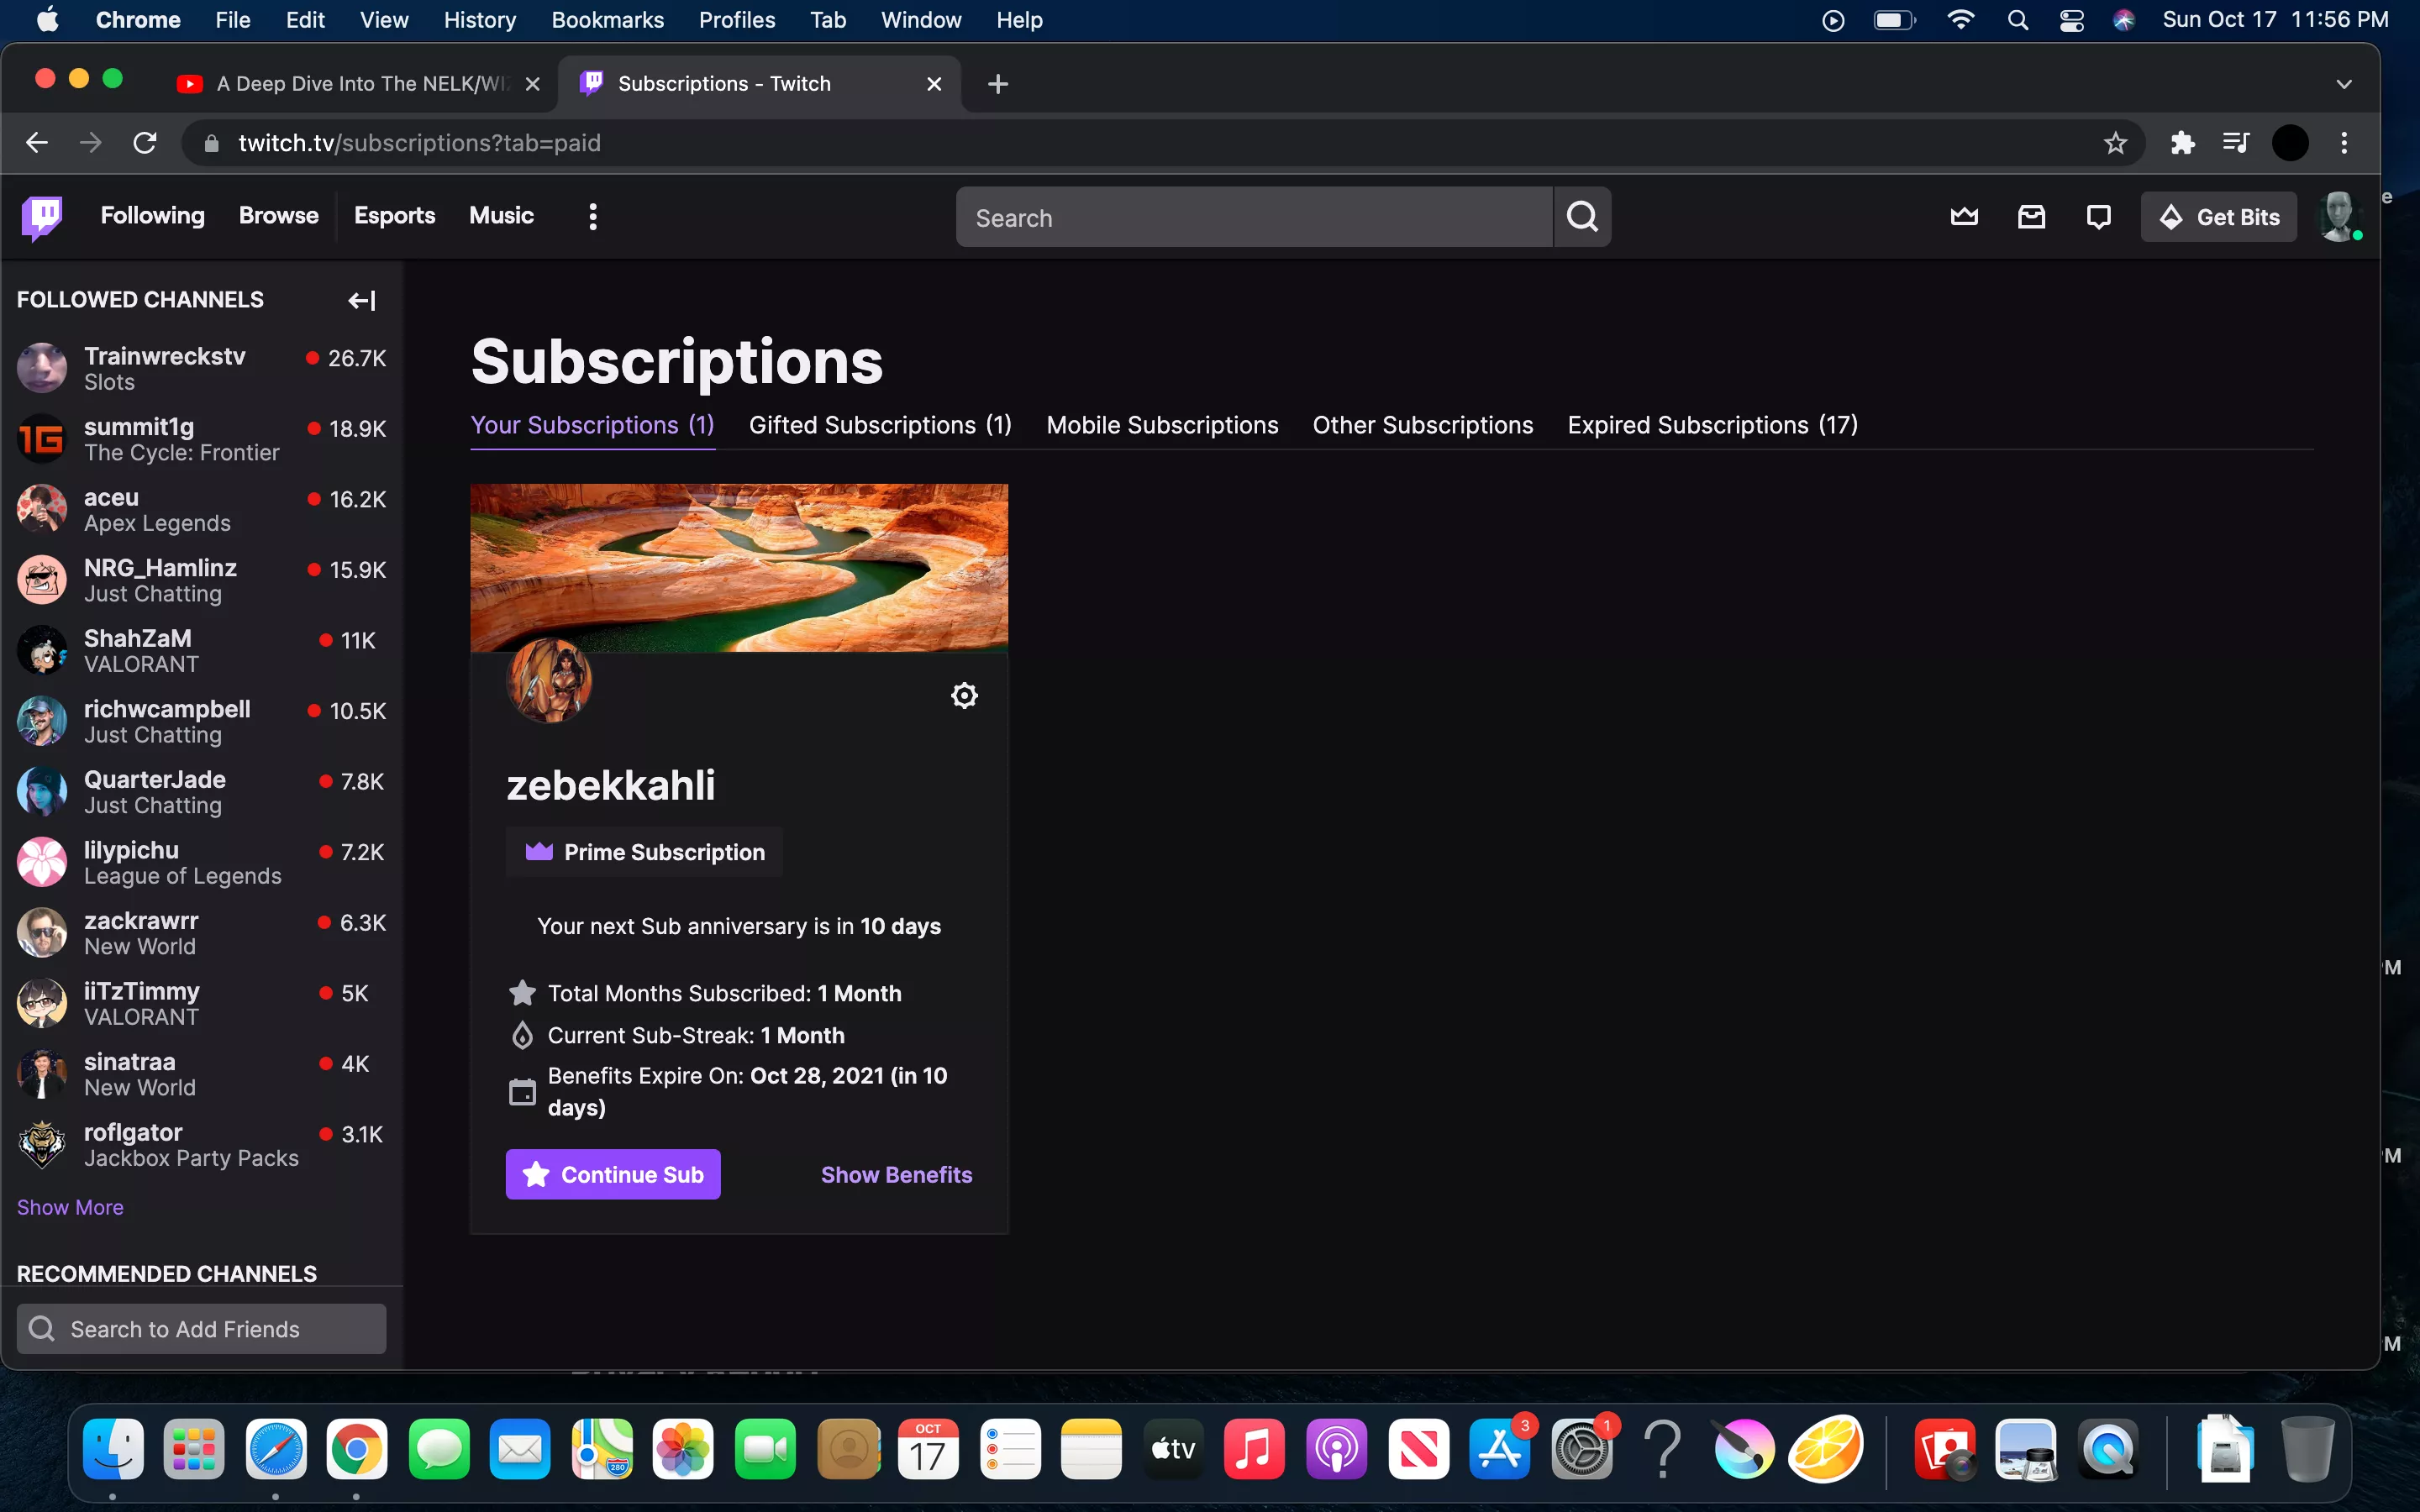The height and width of the screenshot is (1512, 2420).
Task: Open macOS System Preferences from dock
Action: 1581,1447
